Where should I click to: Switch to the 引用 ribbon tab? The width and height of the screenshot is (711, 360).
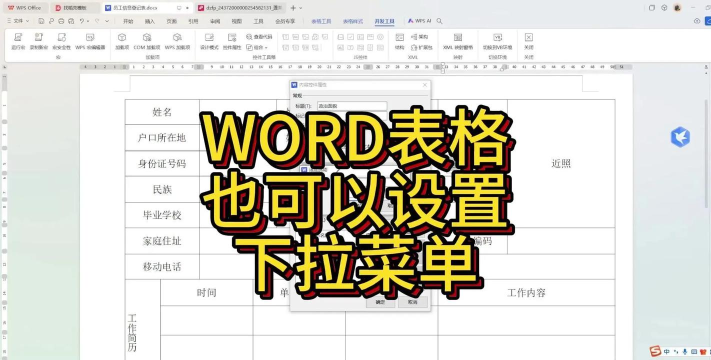pos(193,21)
